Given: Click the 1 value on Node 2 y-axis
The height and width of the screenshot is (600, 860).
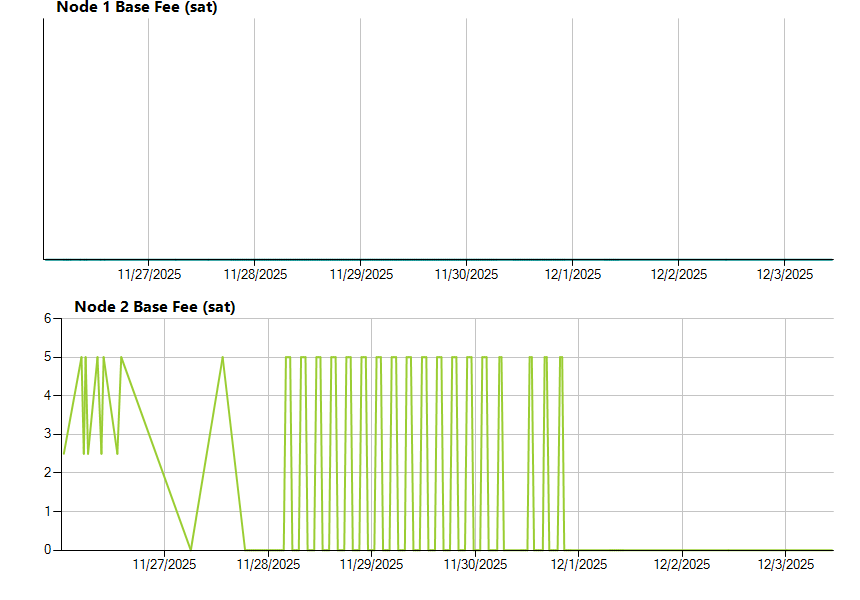Looking at the screenshot, I should click(47, 511).
